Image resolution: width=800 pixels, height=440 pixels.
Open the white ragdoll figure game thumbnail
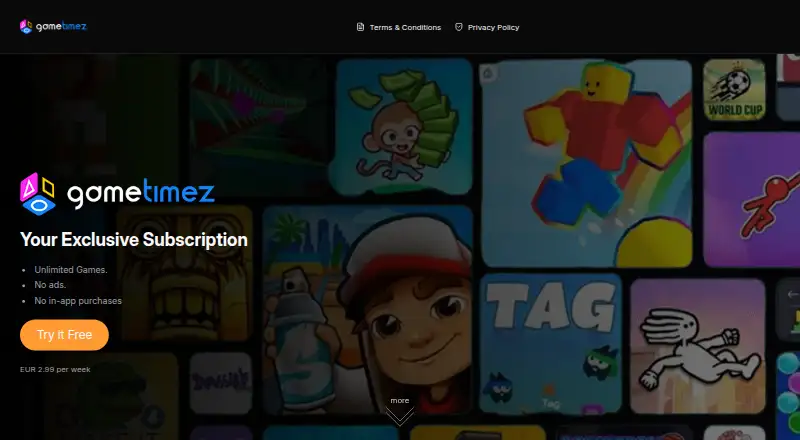pos(697,346)
